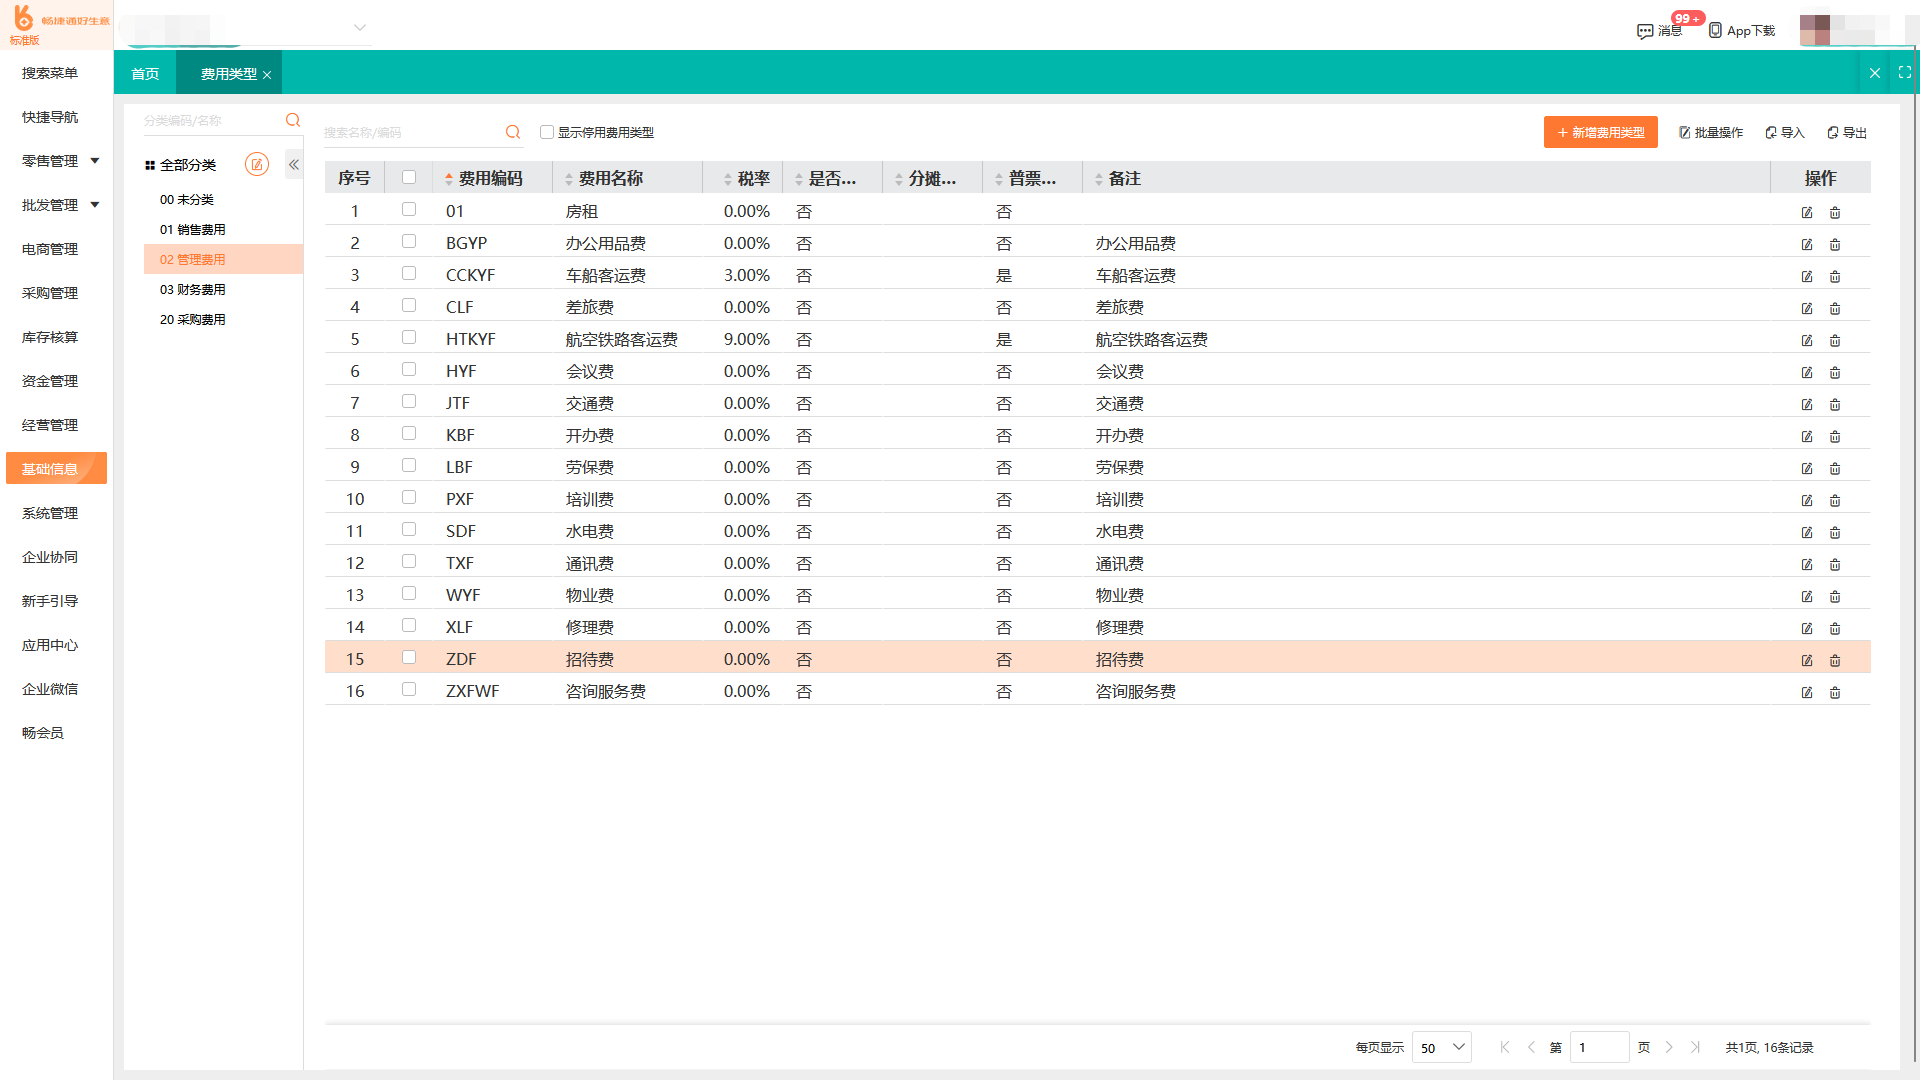Click the collapse left panel icon
The image size is (1920, 1080).
[x=293, y=164]
